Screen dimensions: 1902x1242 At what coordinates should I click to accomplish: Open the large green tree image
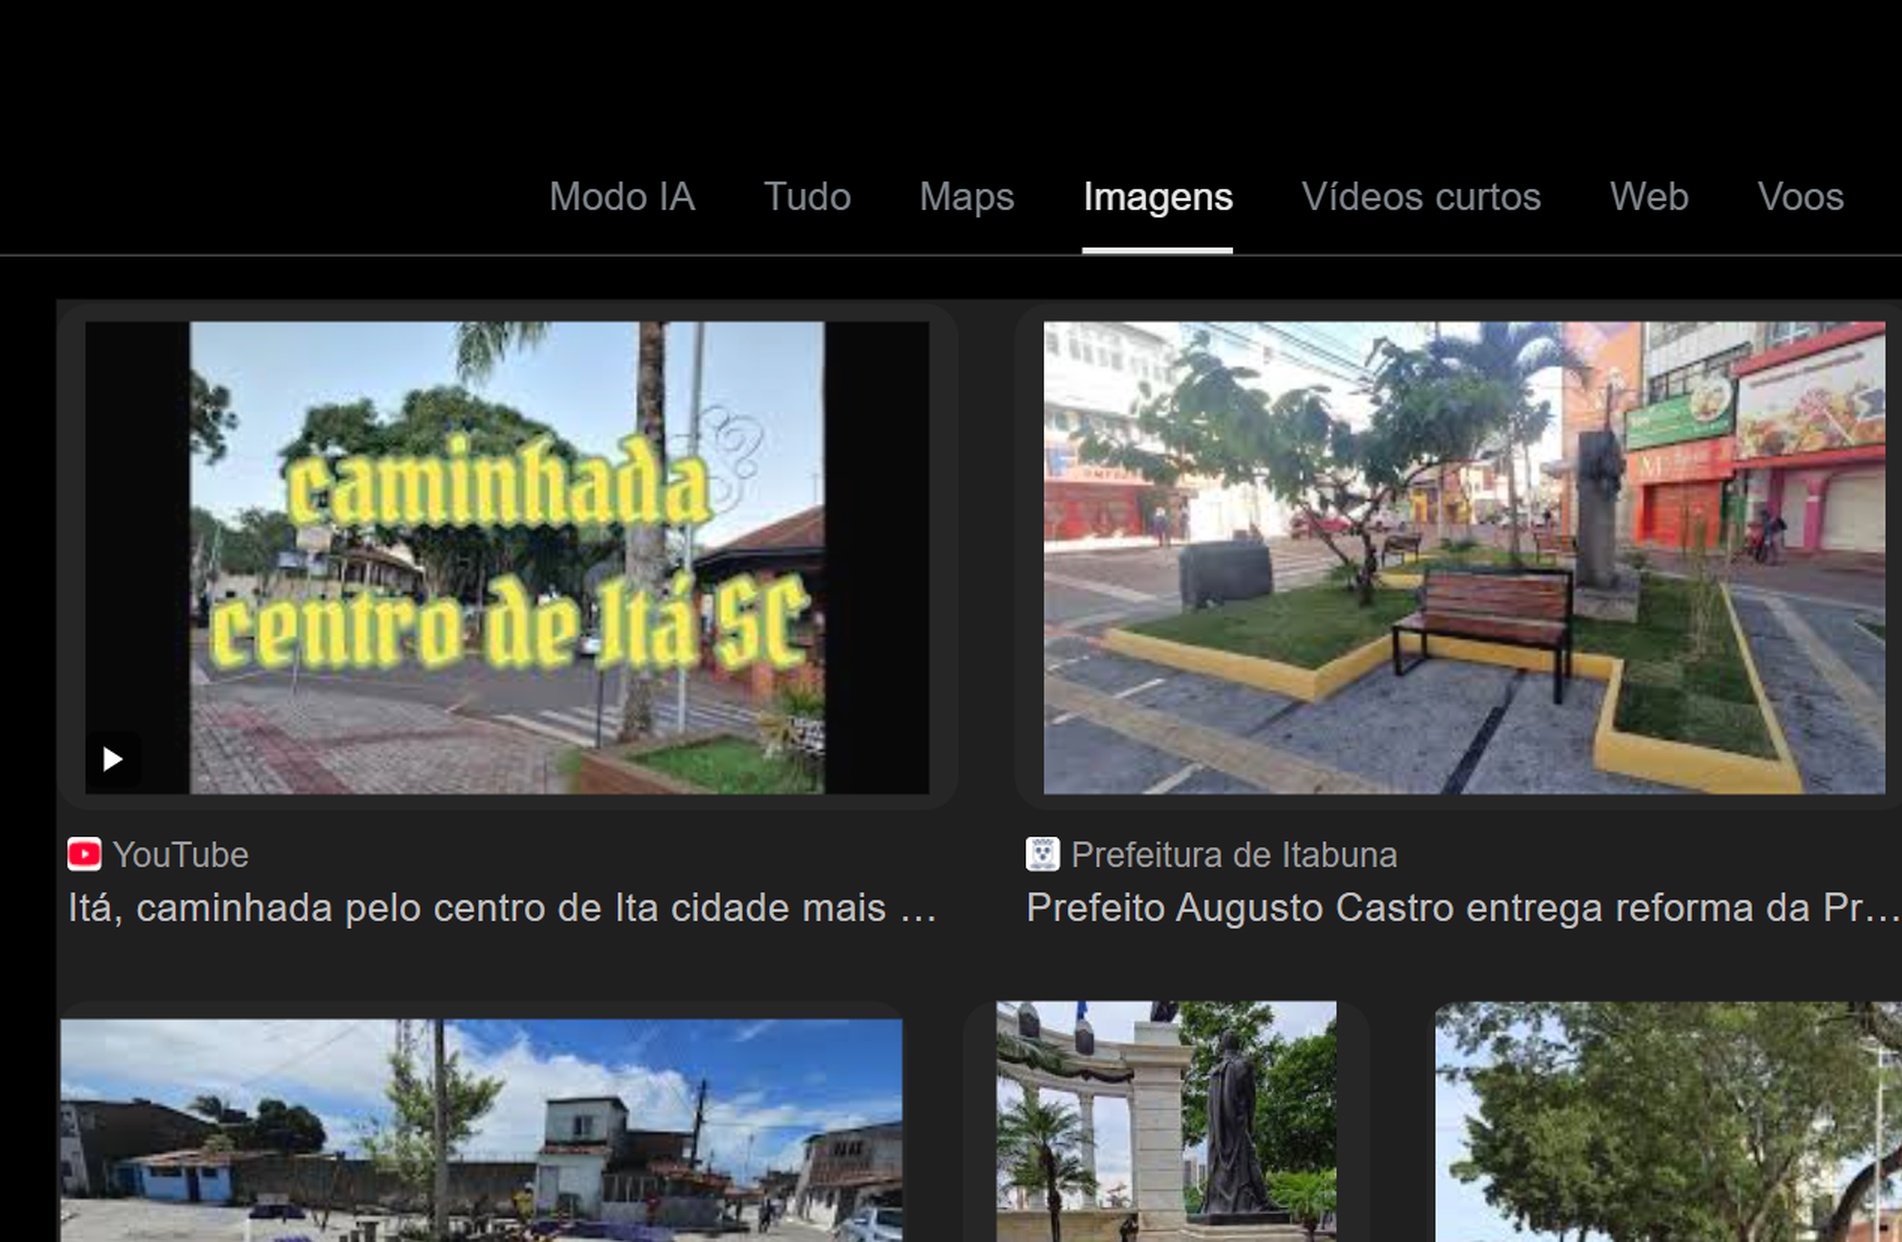pos(1667,1120)
